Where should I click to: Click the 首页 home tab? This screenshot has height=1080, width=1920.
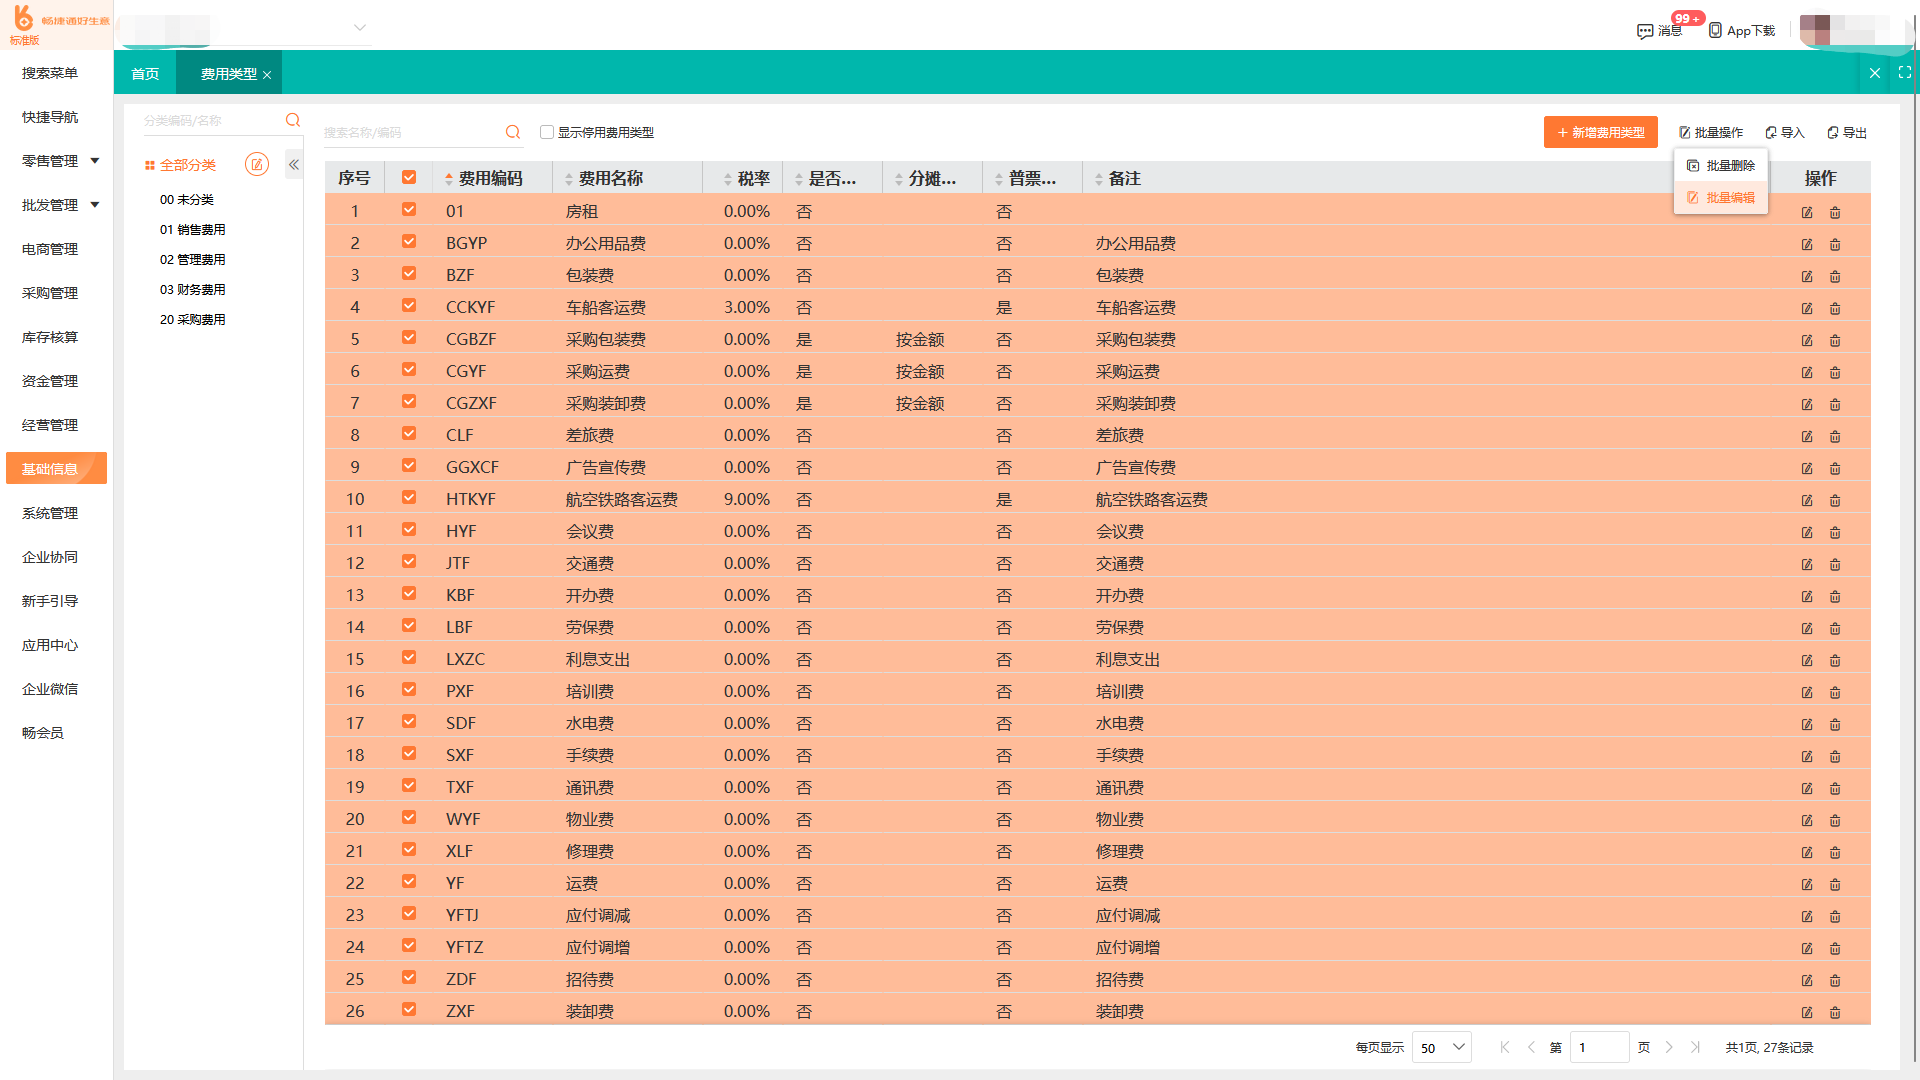(x=144, y=74)
